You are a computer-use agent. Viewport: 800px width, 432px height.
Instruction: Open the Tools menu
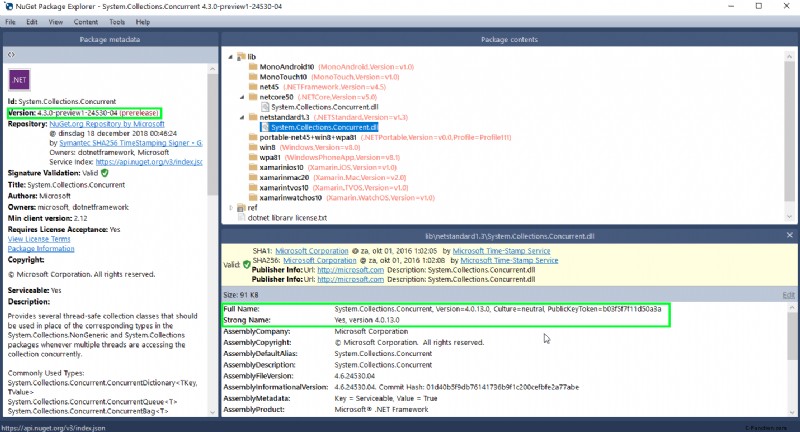[118, 21]
